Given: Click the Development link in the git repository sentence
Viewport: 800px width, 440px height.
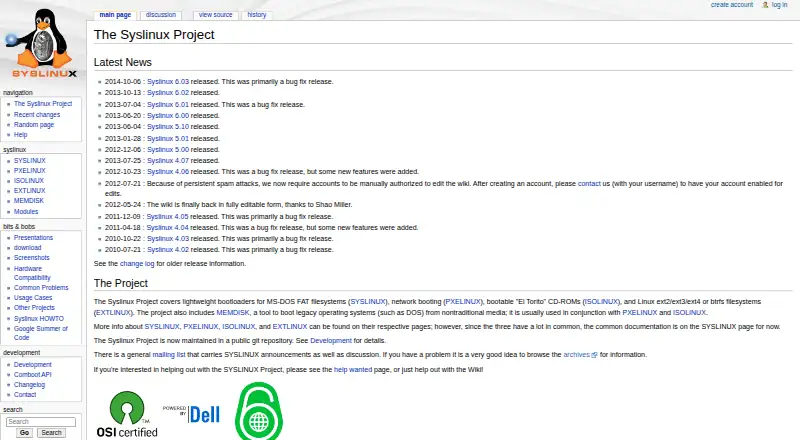Looking at the screenshot, I should point(331,340).
